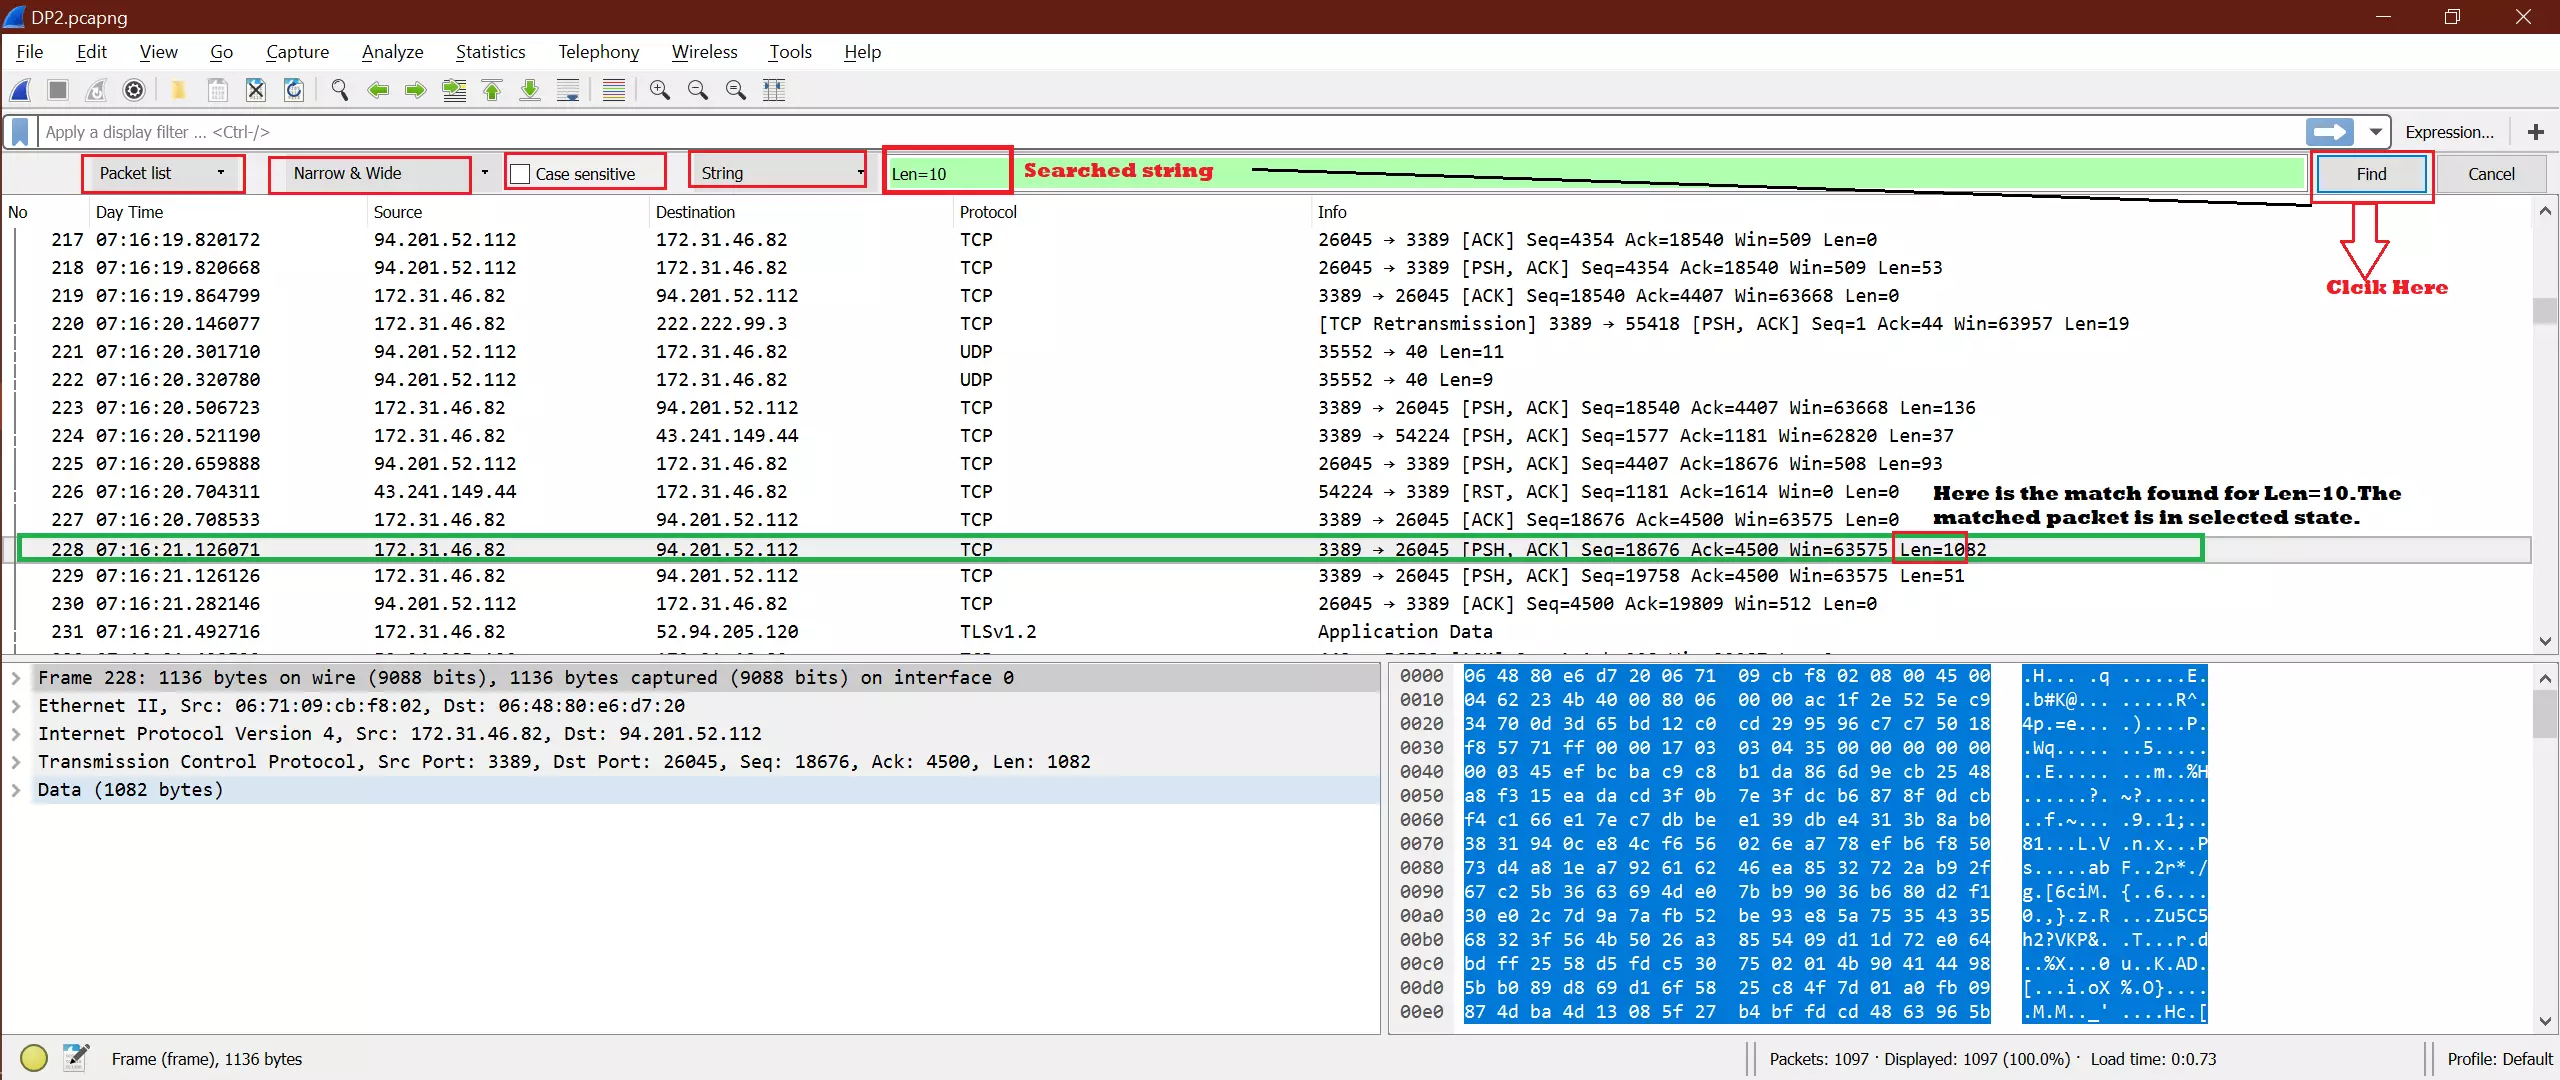Viewport: 2560px width, 1080px height.
Task: Open the Packet list display dropdown
Action: click(x=220, y=173)
